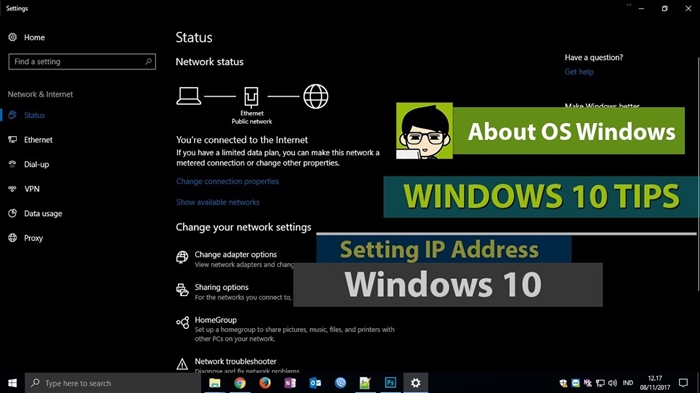700x393 pixels.
Task: Click the Network troubleshooter warning icon
Action: tap(182, 364)
